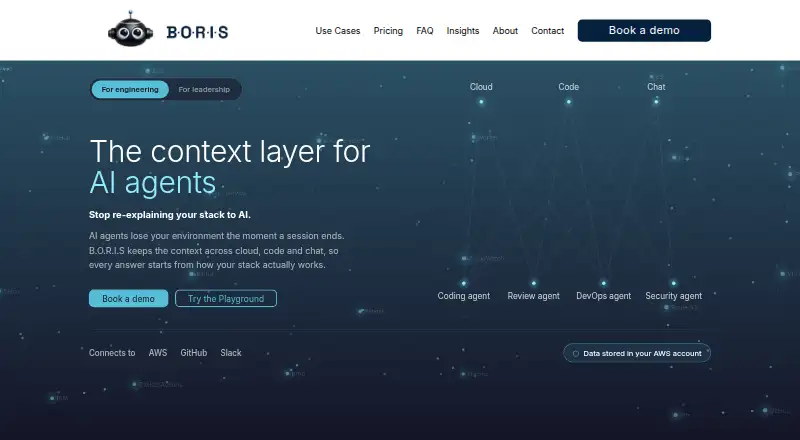Click the Coding agent label
Screen dimensions: 800x440
[464, 296]
